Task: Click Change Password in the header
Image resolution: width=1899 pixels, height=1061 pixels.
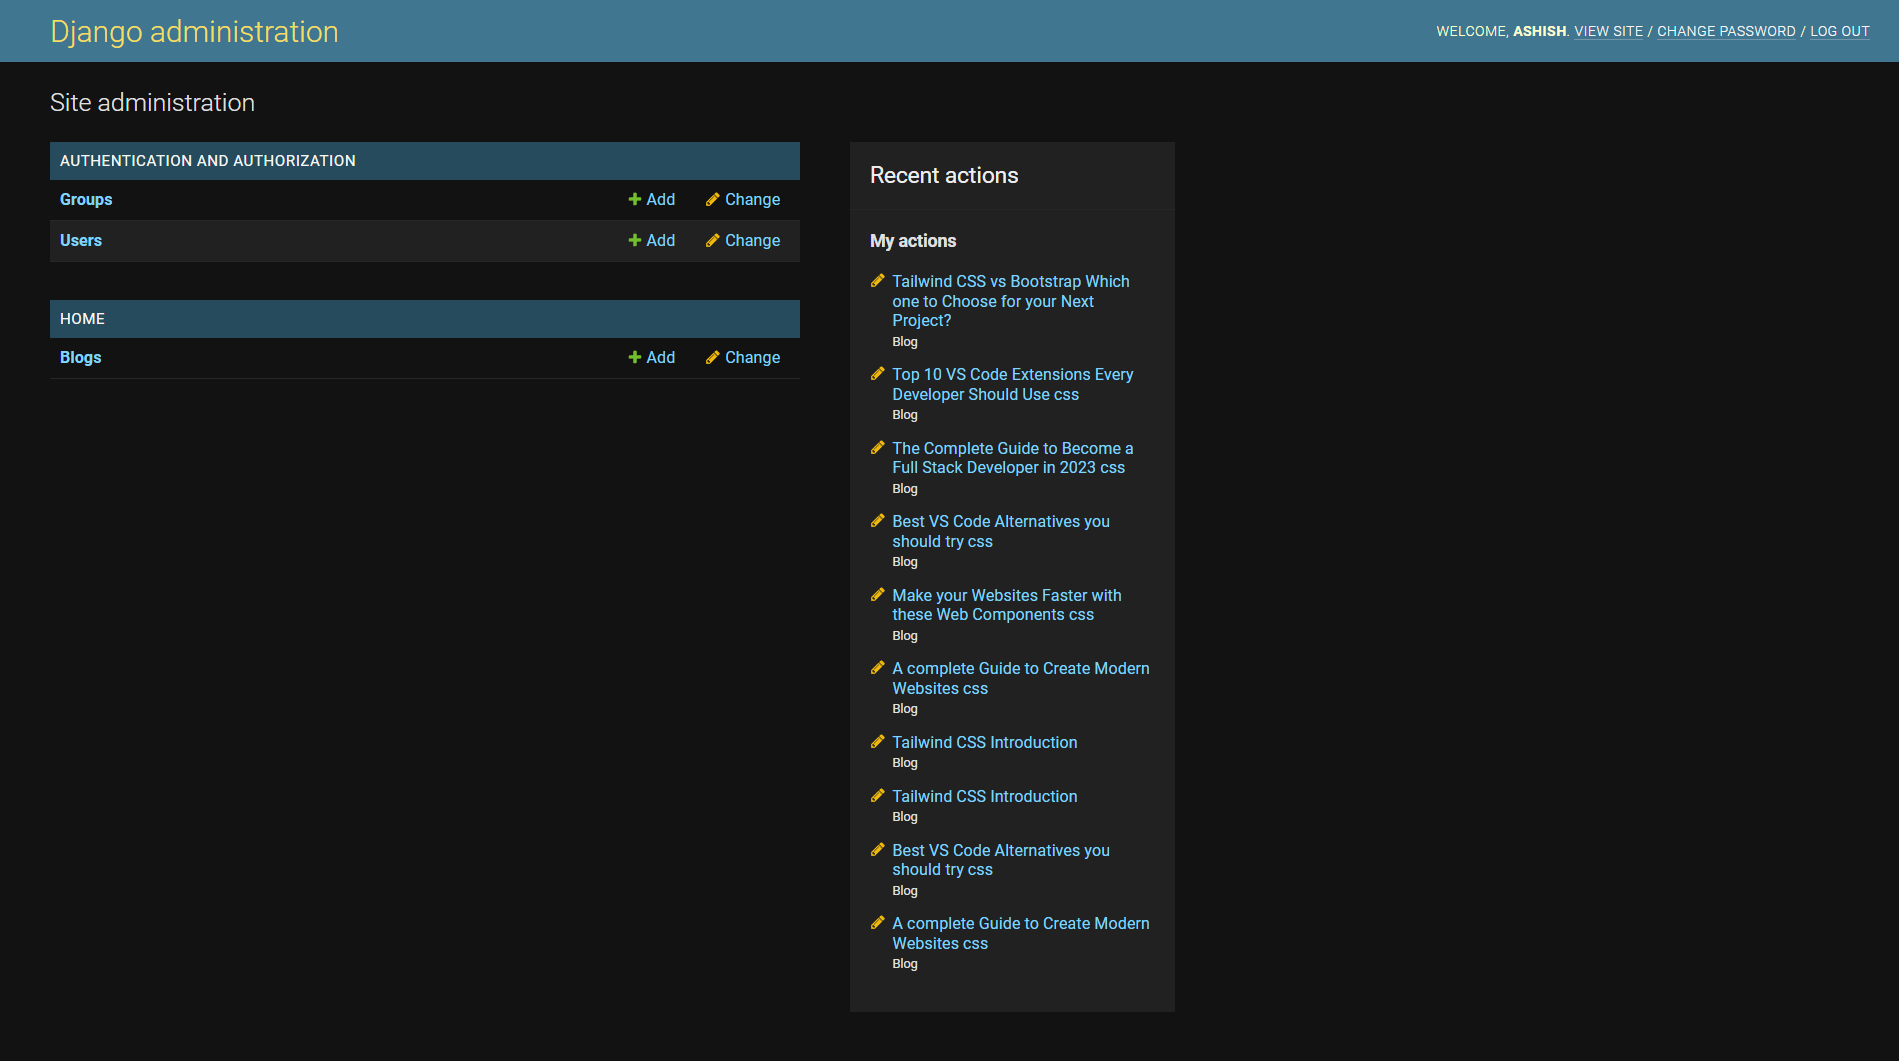Action: [1726, 32]
